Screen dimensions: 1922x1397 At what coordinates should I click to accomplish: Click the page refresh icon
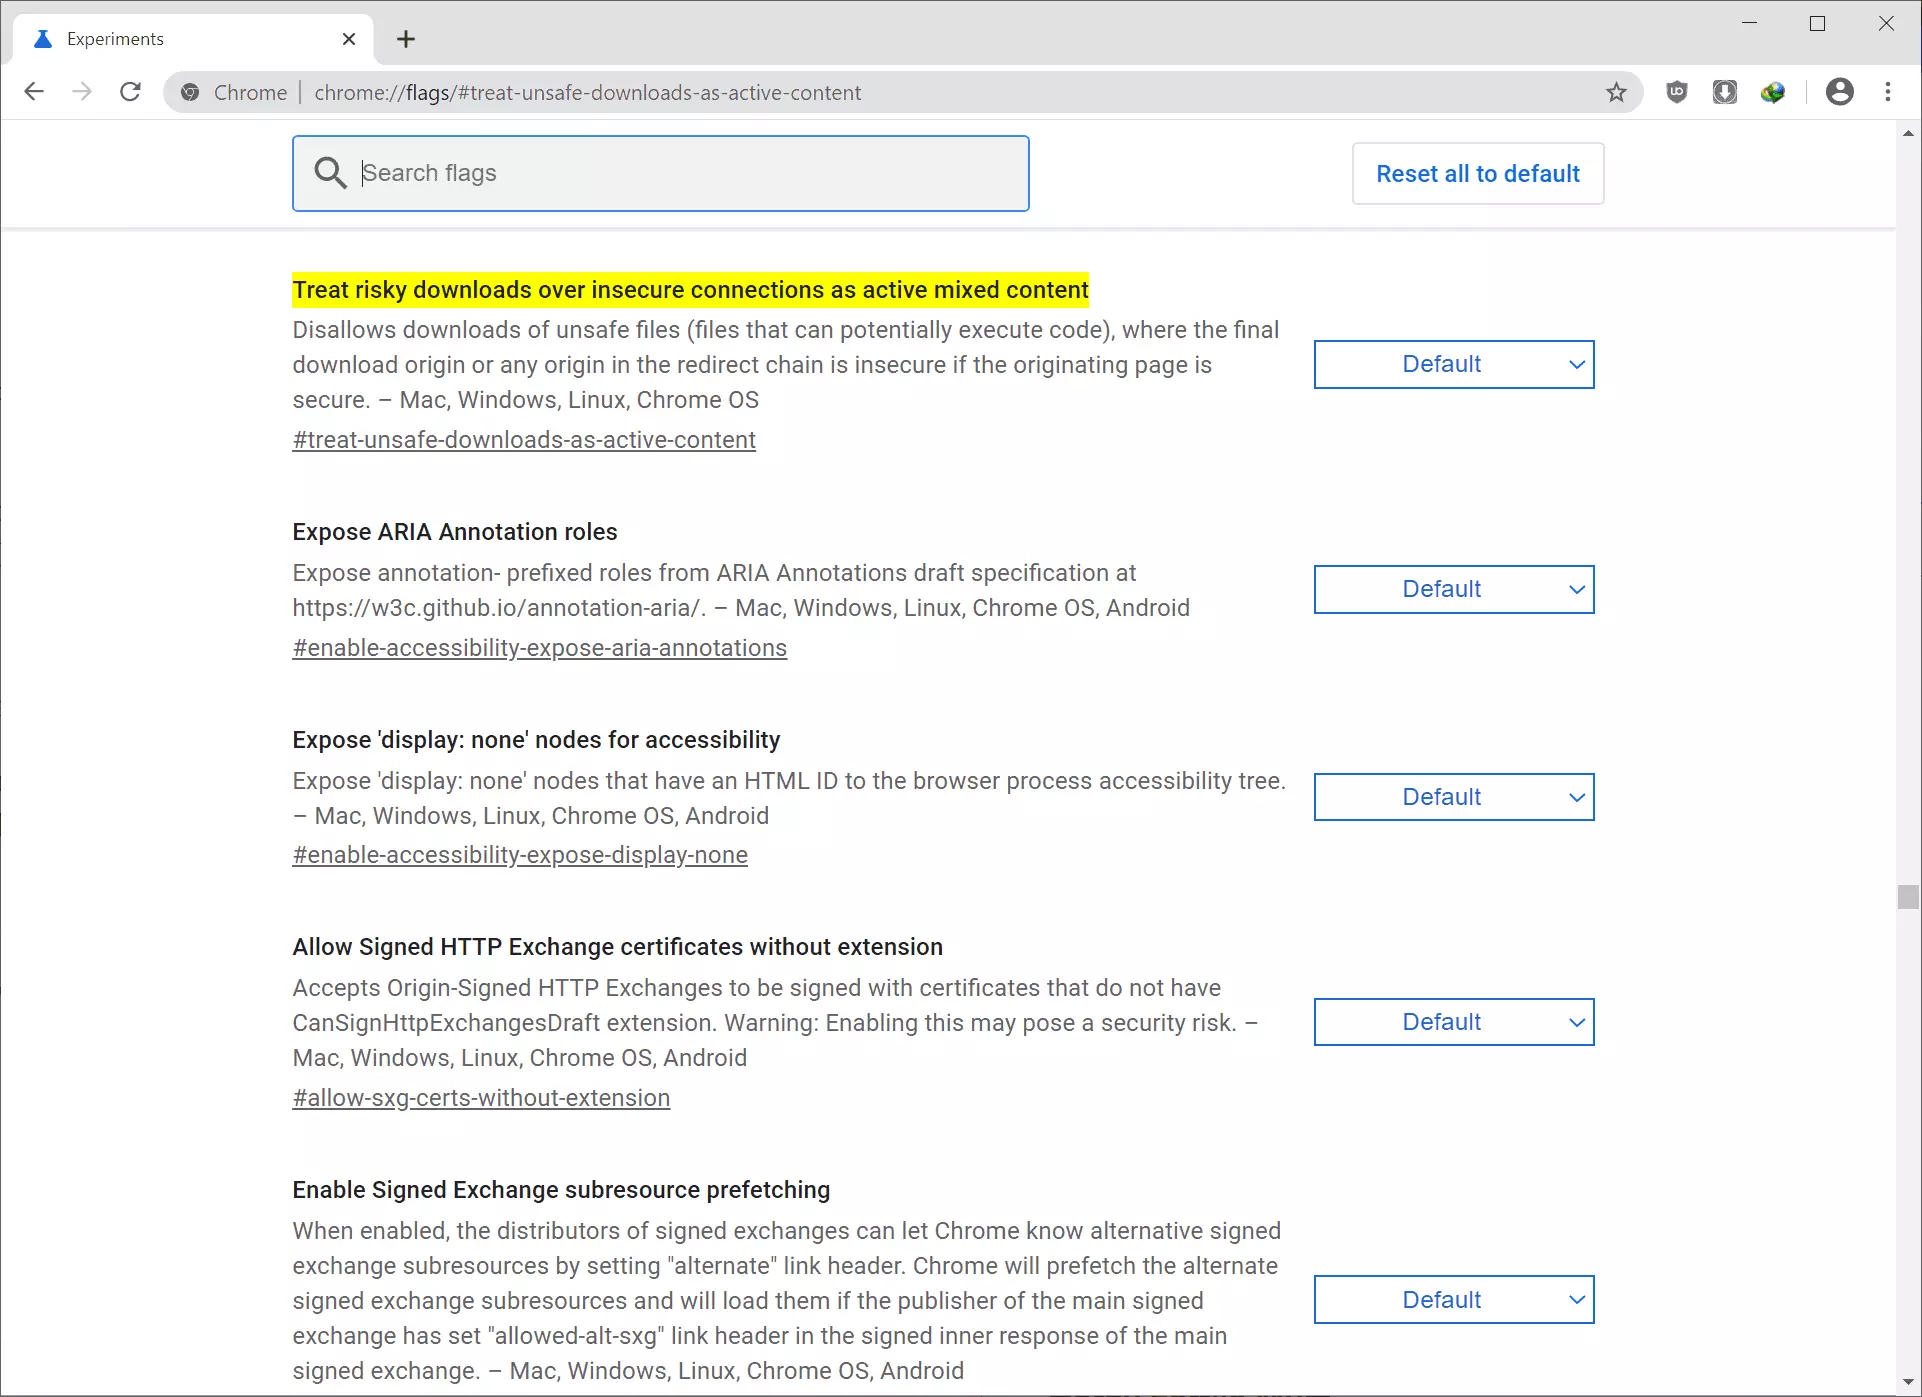[x=131, y=93]
